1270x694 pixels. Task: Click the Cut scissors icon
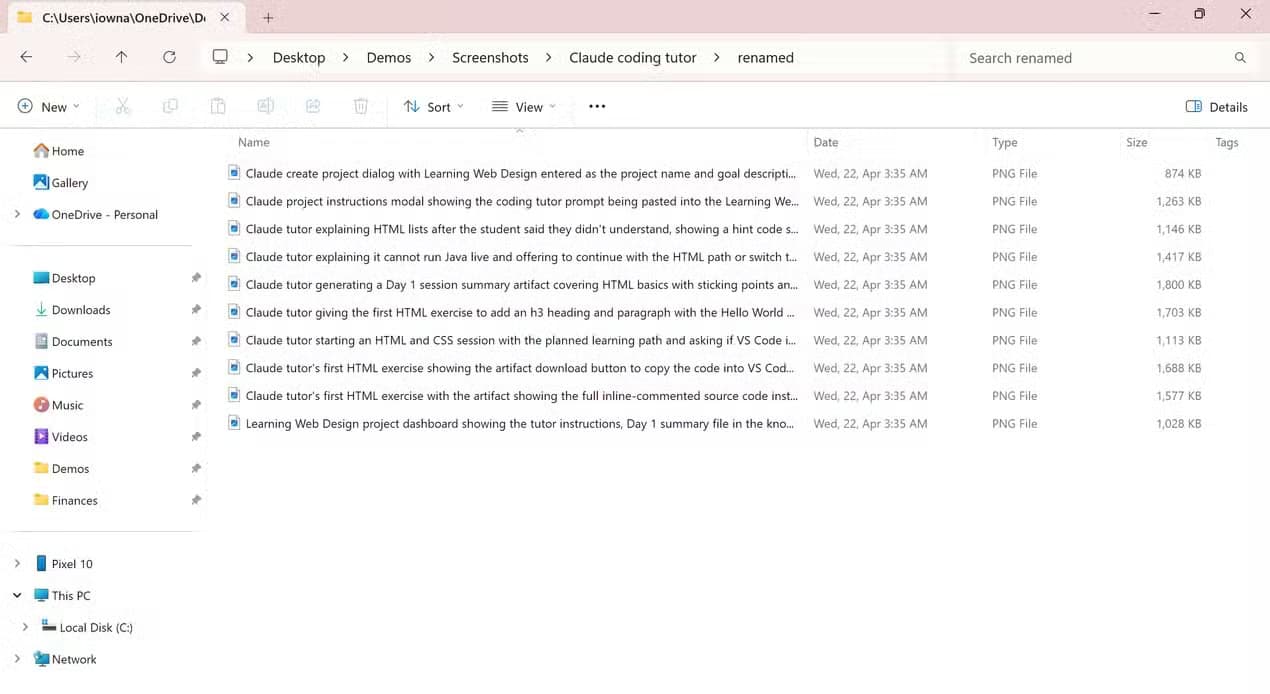pyautogui.click(x=123, y=106)
